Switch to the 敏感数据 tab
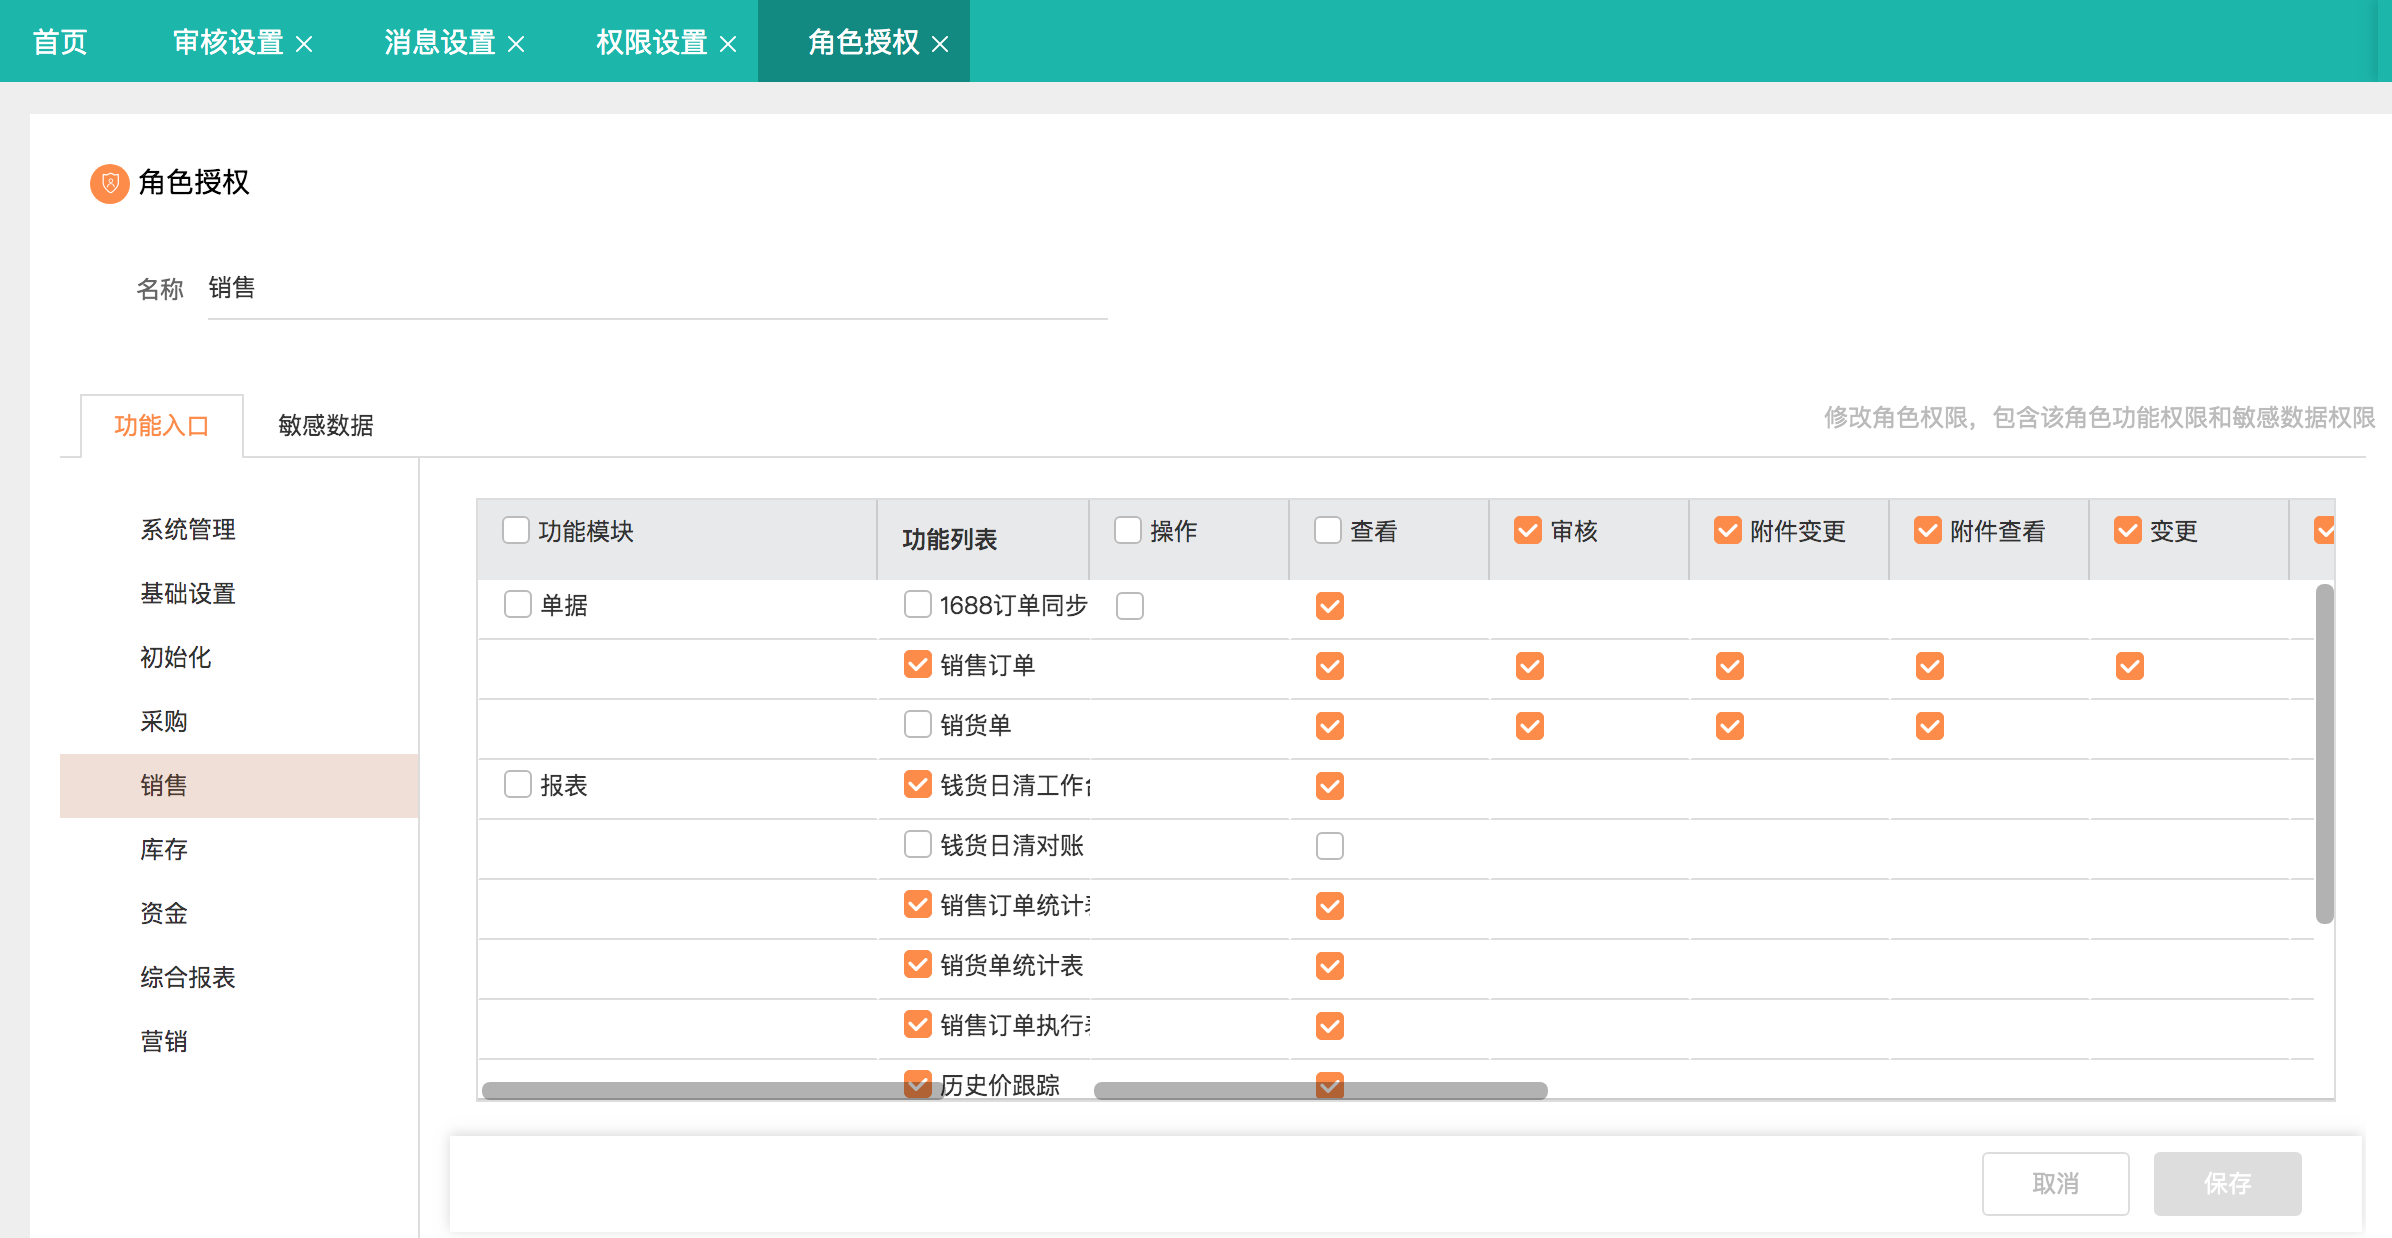2392x1238 pixels. [x=327, y=423]
